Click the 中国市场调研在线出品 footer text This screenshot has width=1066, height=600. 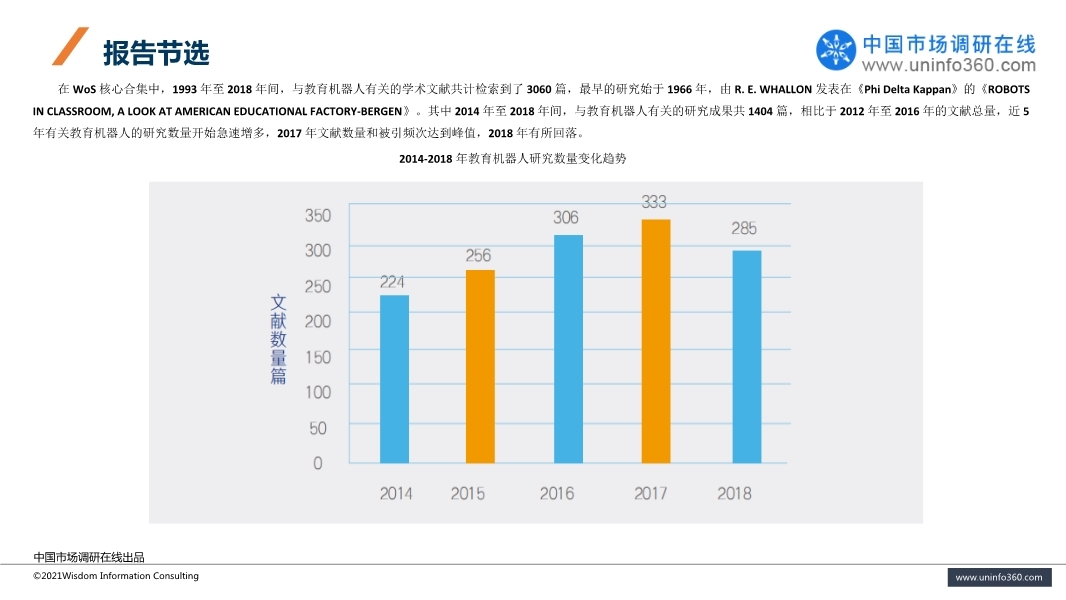pyautogui.click(x=96, y=557)
